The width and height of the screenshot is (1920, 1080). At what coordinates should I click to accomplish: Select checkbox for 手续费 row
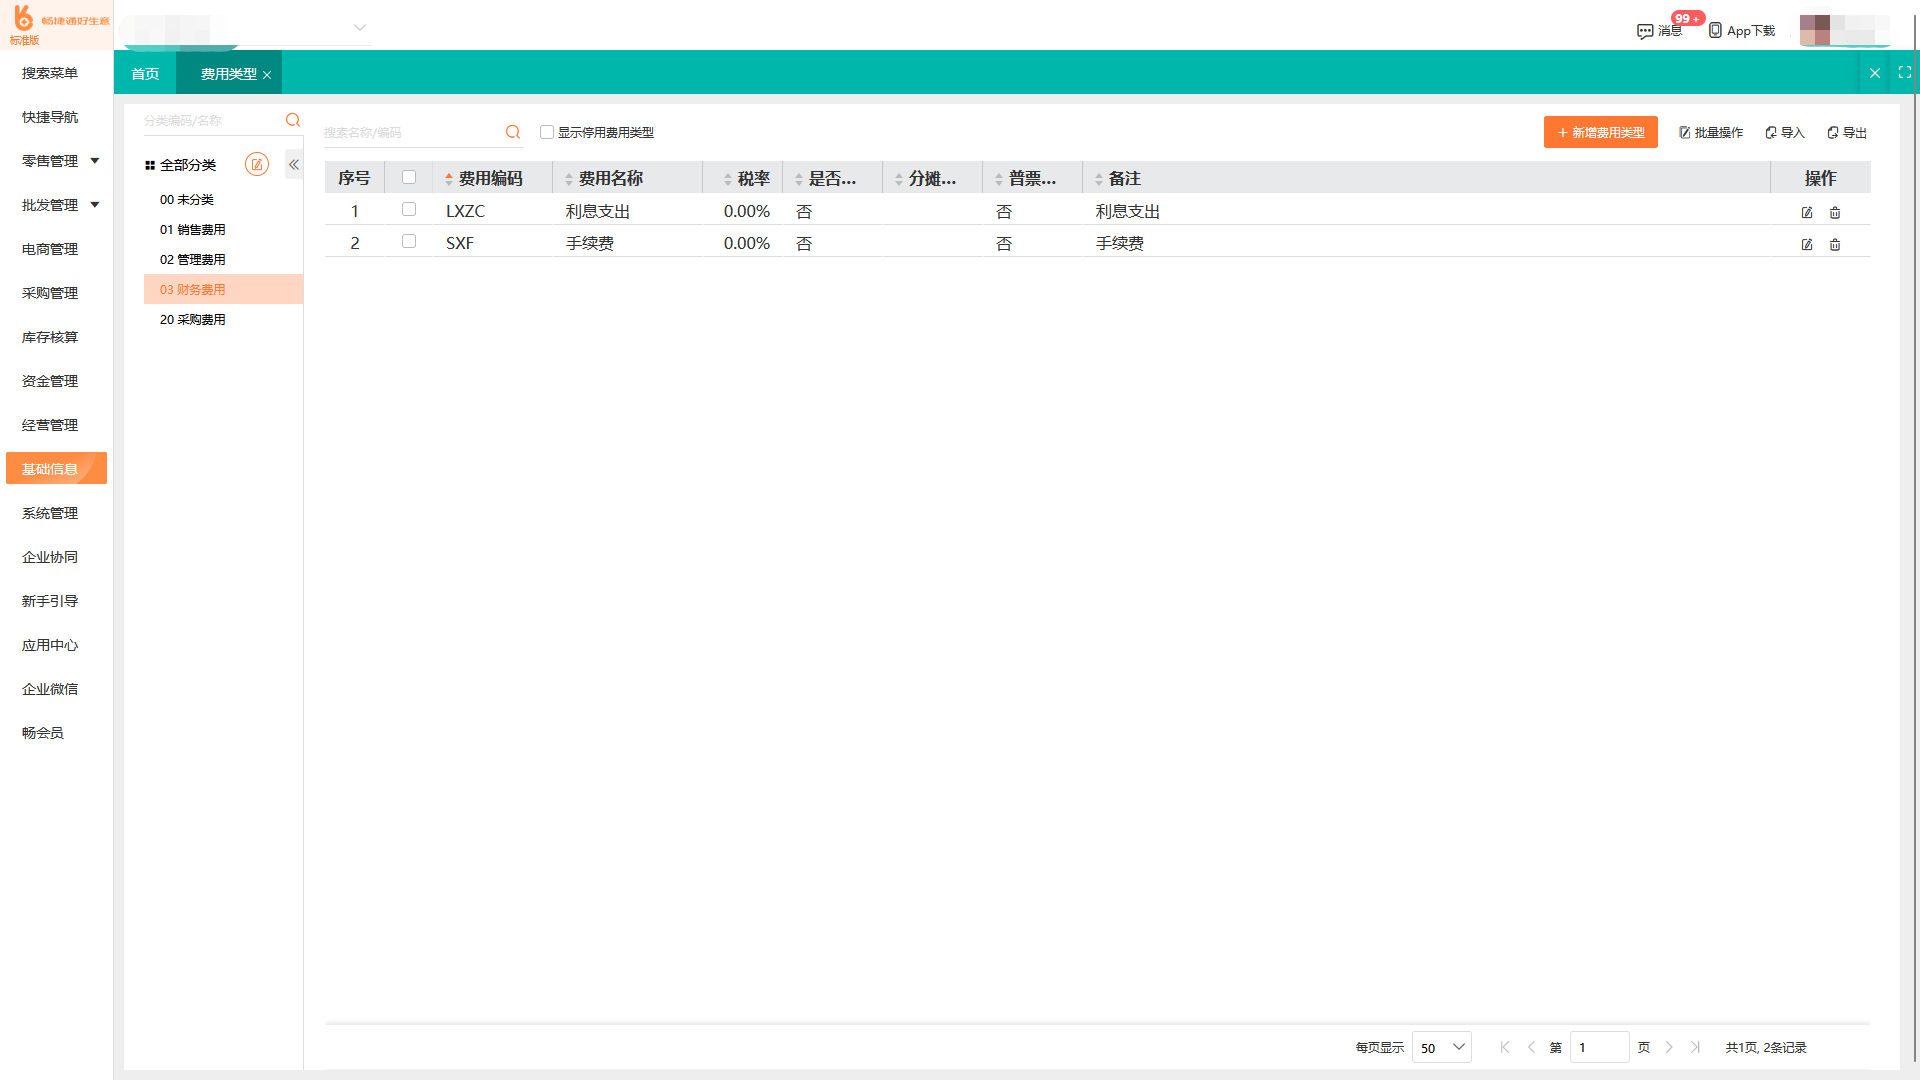409,243
